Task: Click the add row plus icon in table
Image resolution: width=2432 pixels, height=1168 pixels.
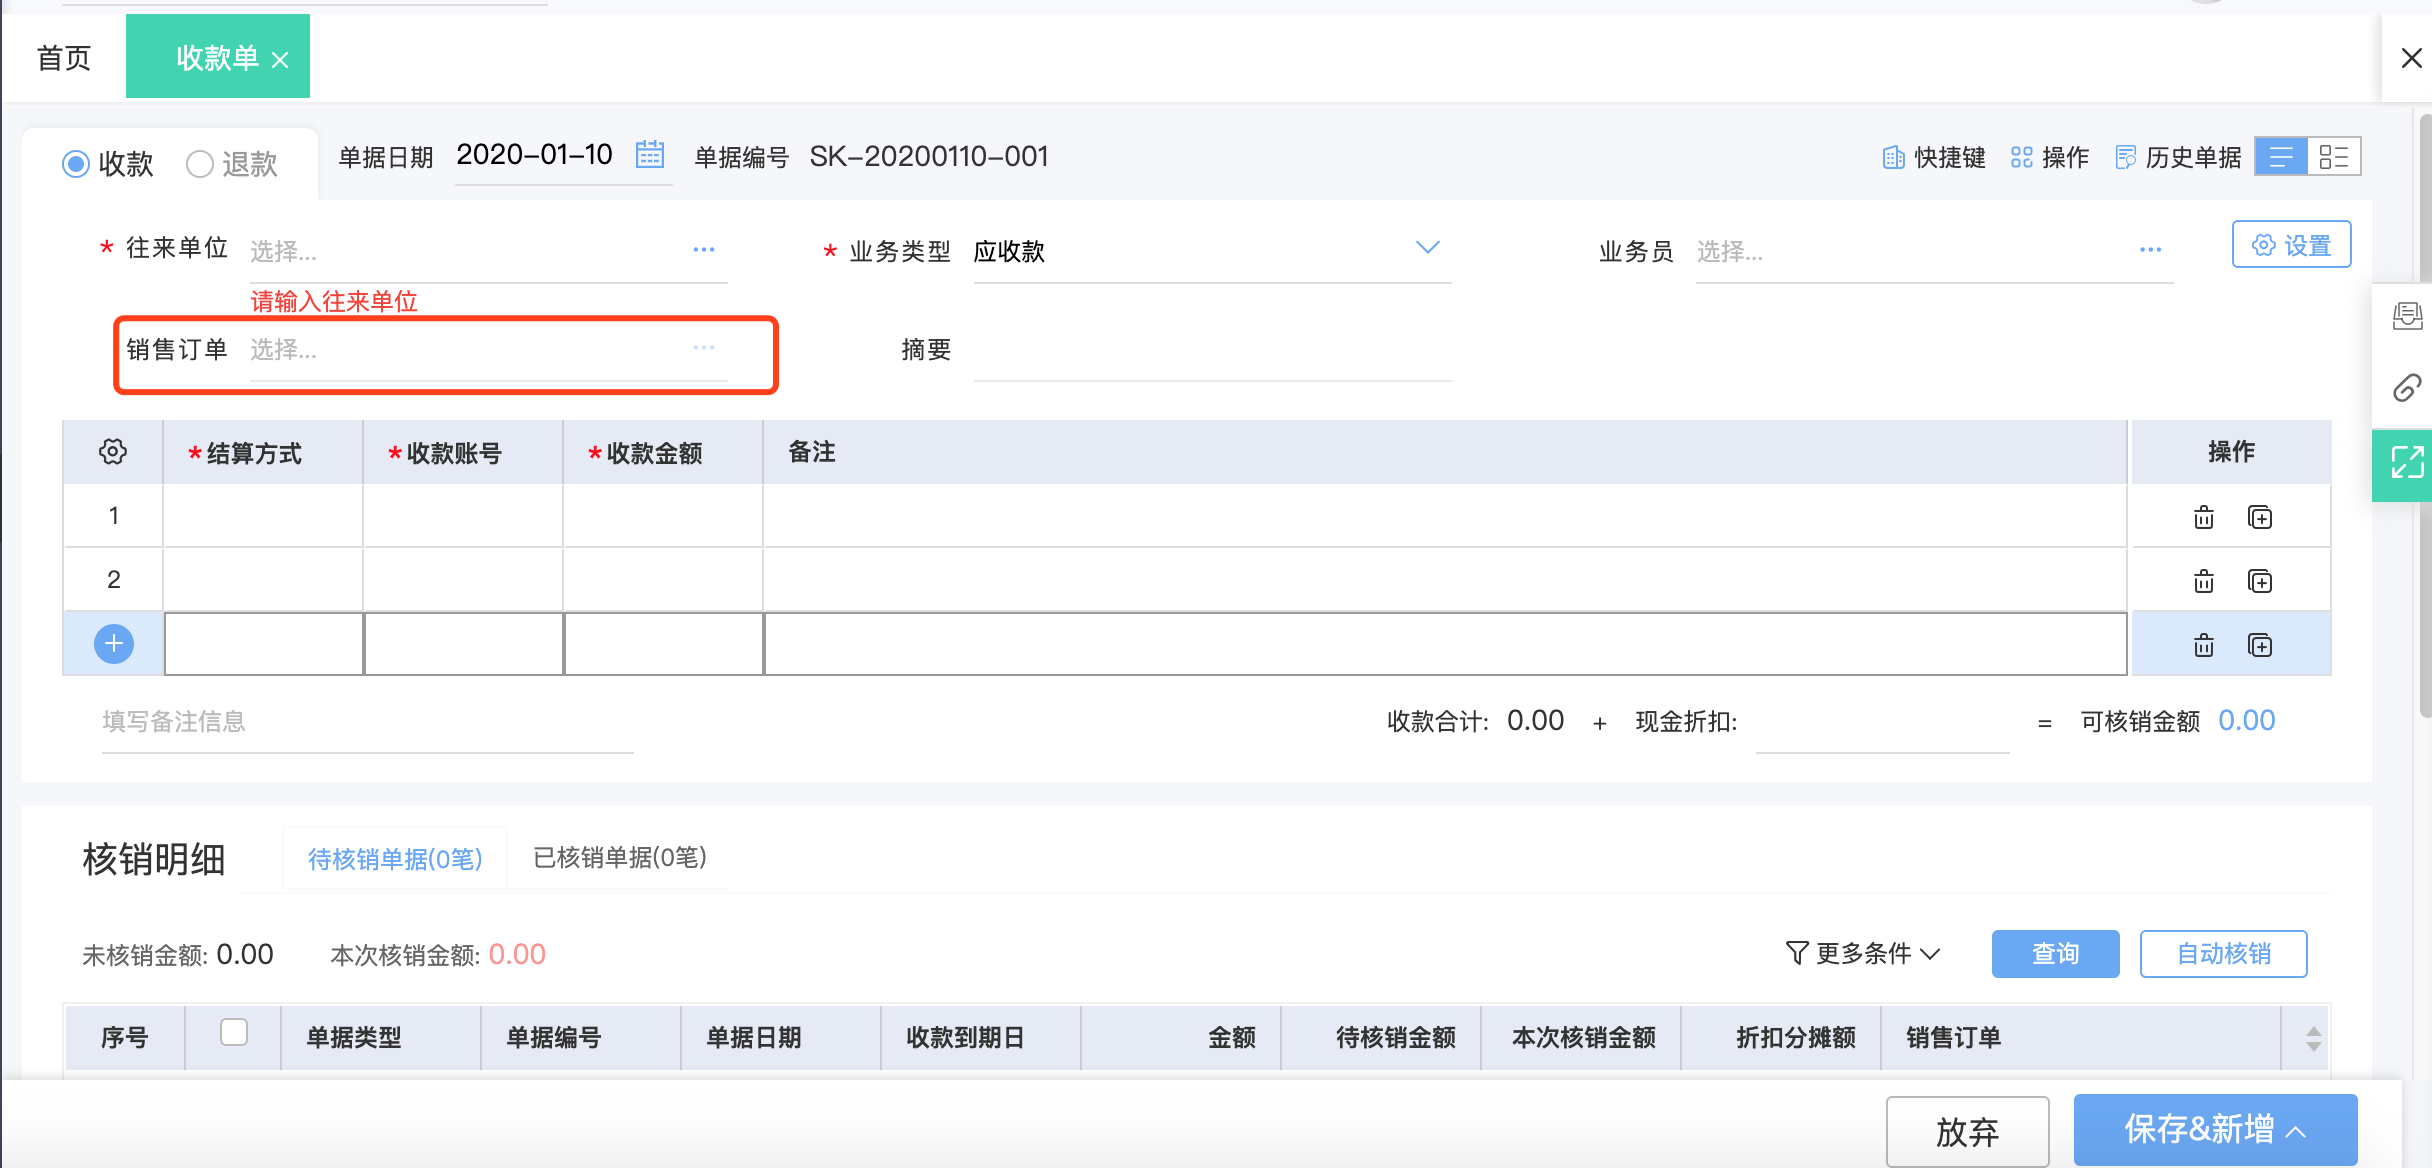Action: point(115,642)
